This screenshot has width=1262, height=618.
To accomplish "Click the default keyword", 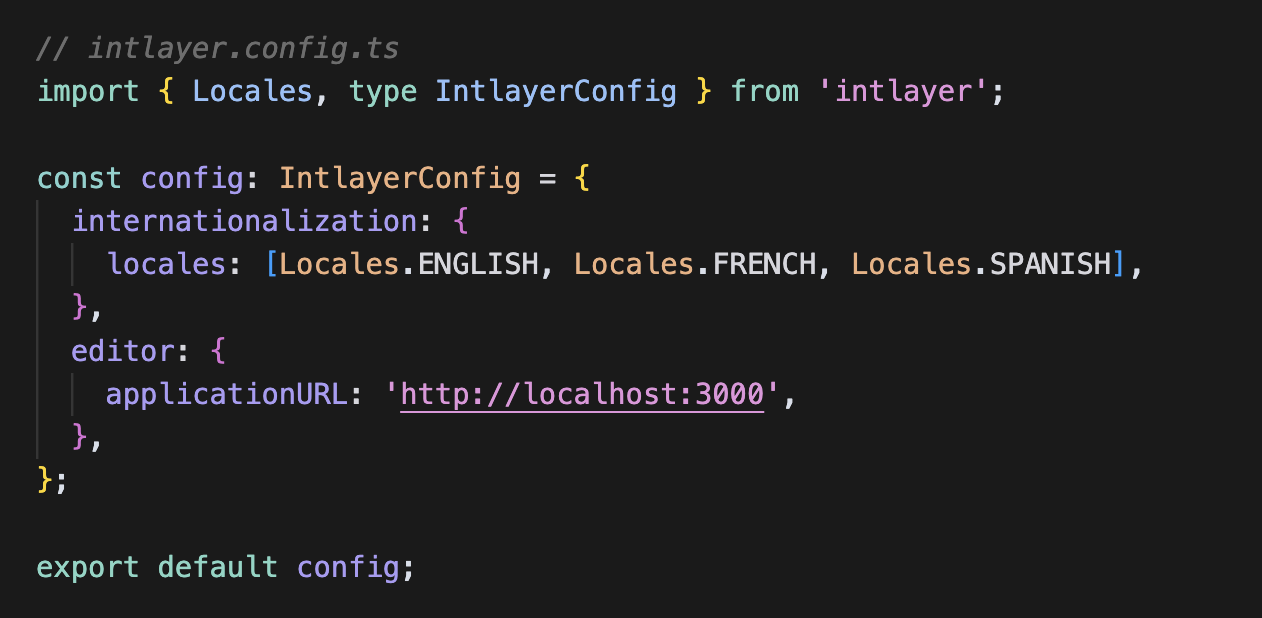I will 218,567.
